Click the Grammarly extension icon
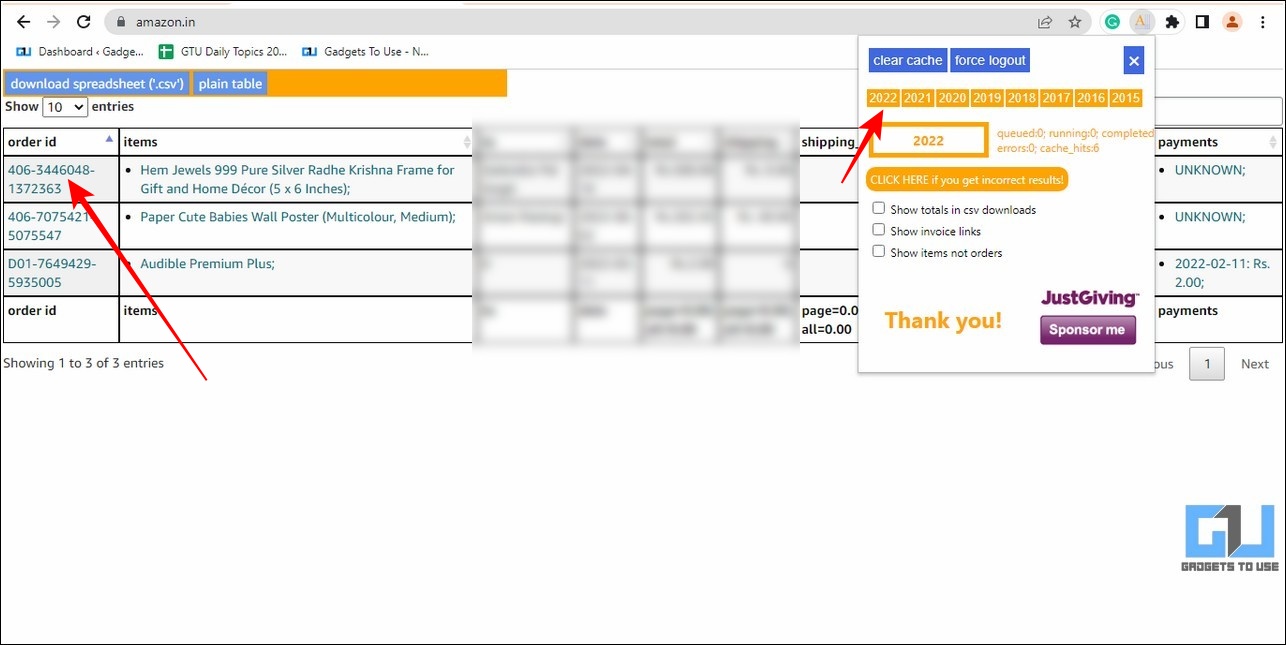Screen dimensions: 1286x645 1111,22
